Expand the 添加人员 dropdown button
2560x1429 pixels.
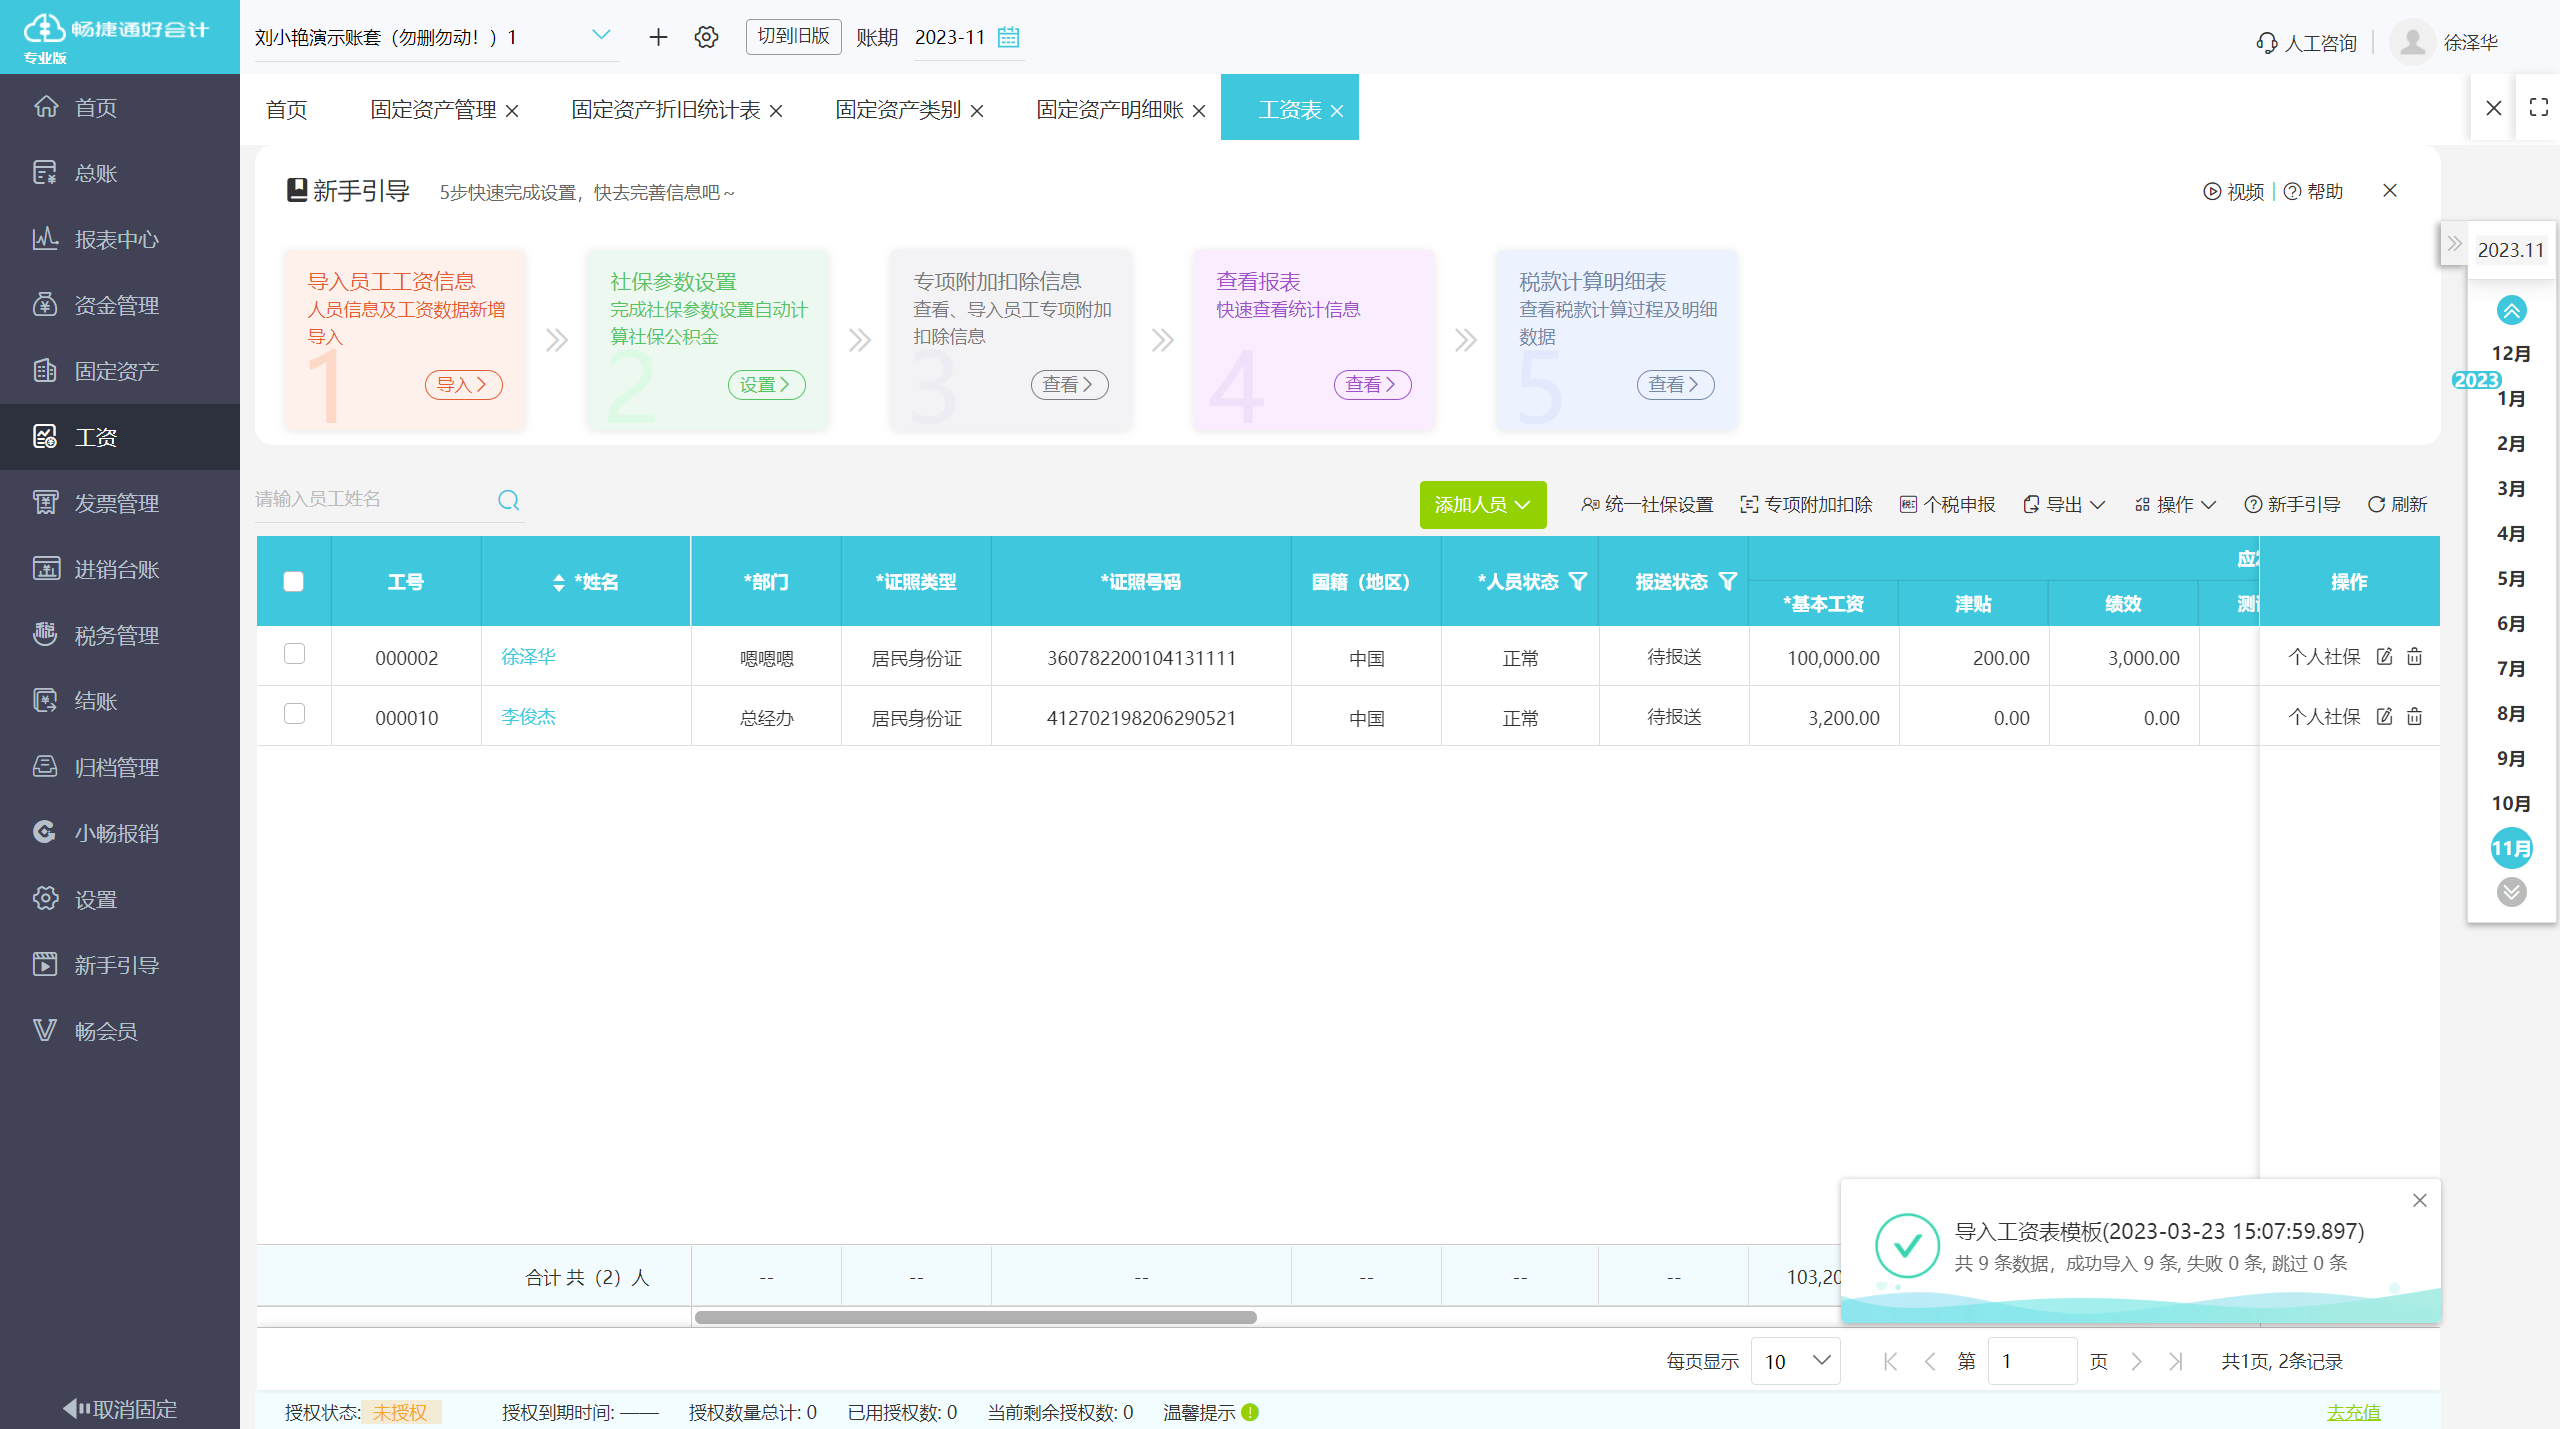(x=1528, y=504)
